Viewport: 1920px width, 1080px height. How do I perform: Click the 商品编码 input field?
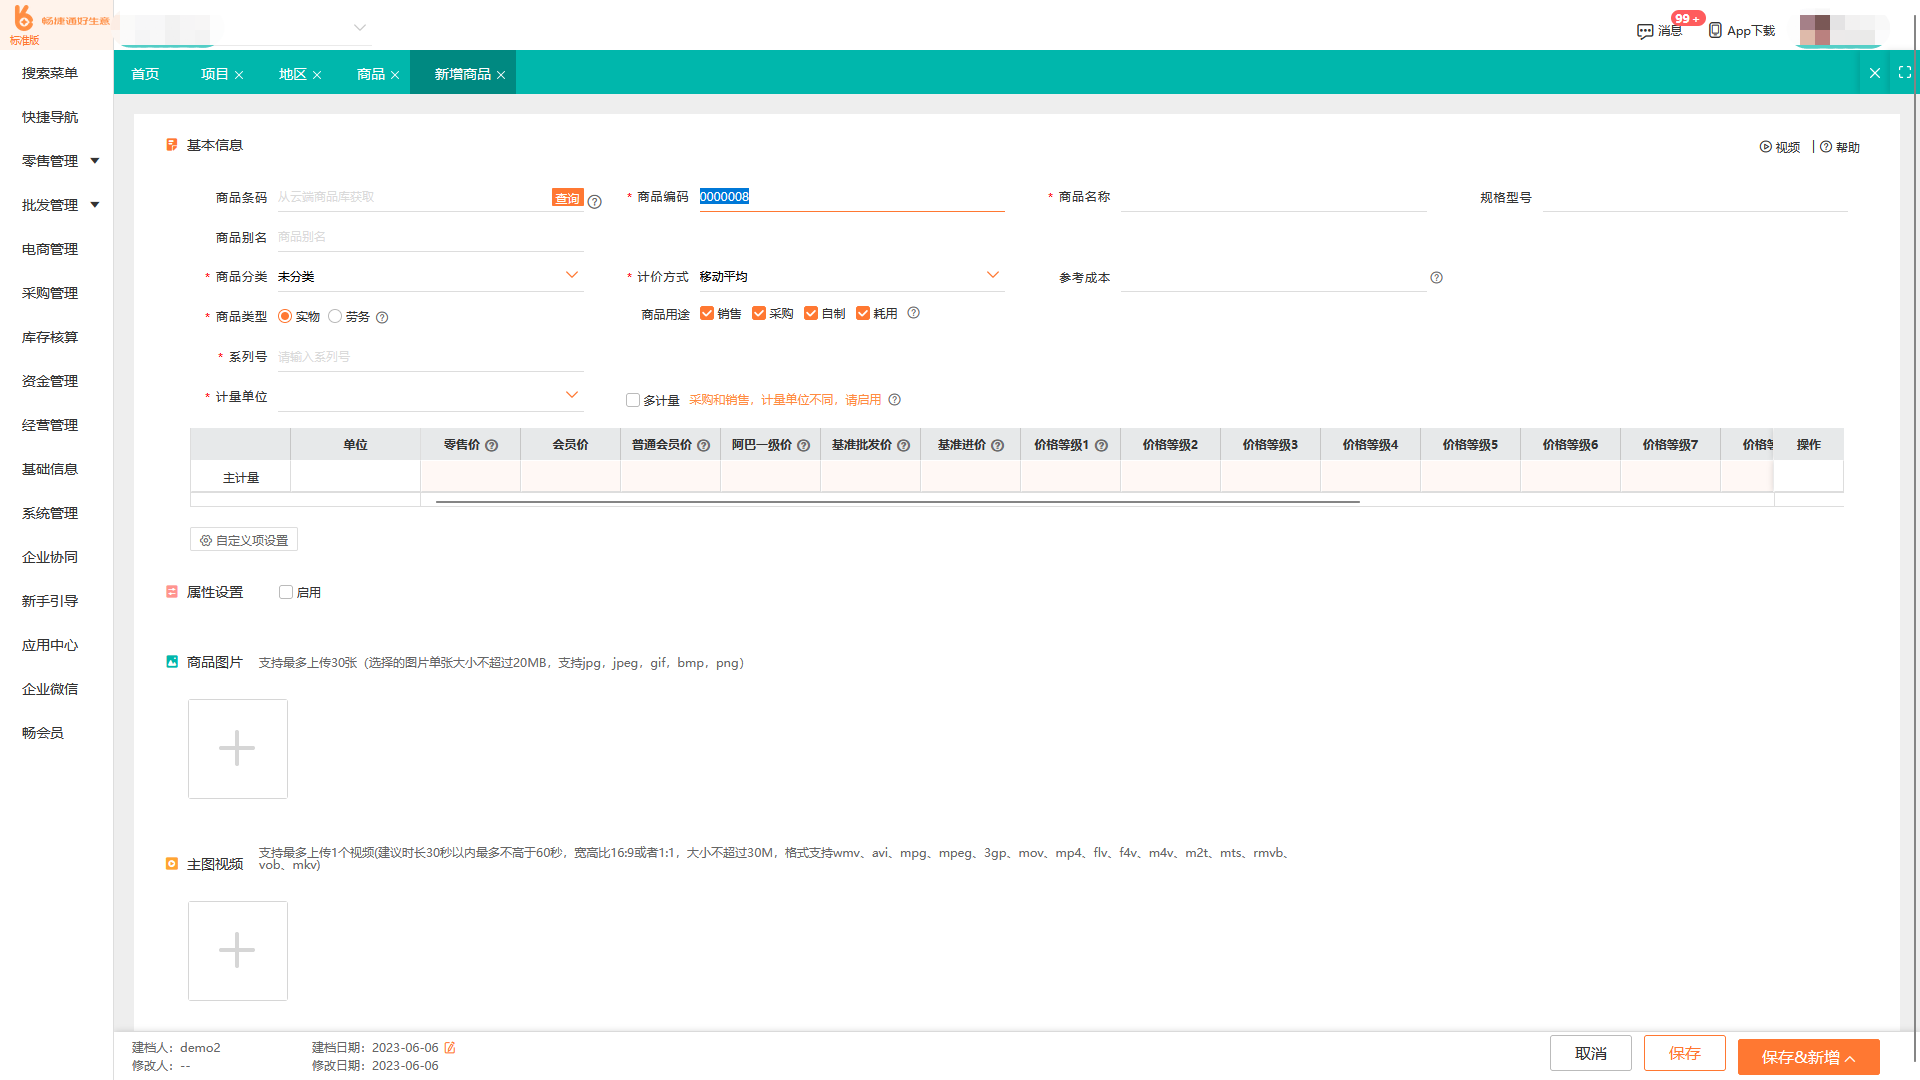(x=851, y=196)
